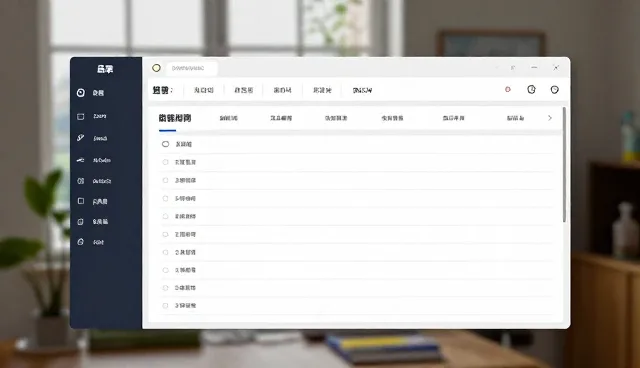Screen dimensions: 640x368
Task: Select the first radio button with the dark outline
Action: tap(165, 144)
